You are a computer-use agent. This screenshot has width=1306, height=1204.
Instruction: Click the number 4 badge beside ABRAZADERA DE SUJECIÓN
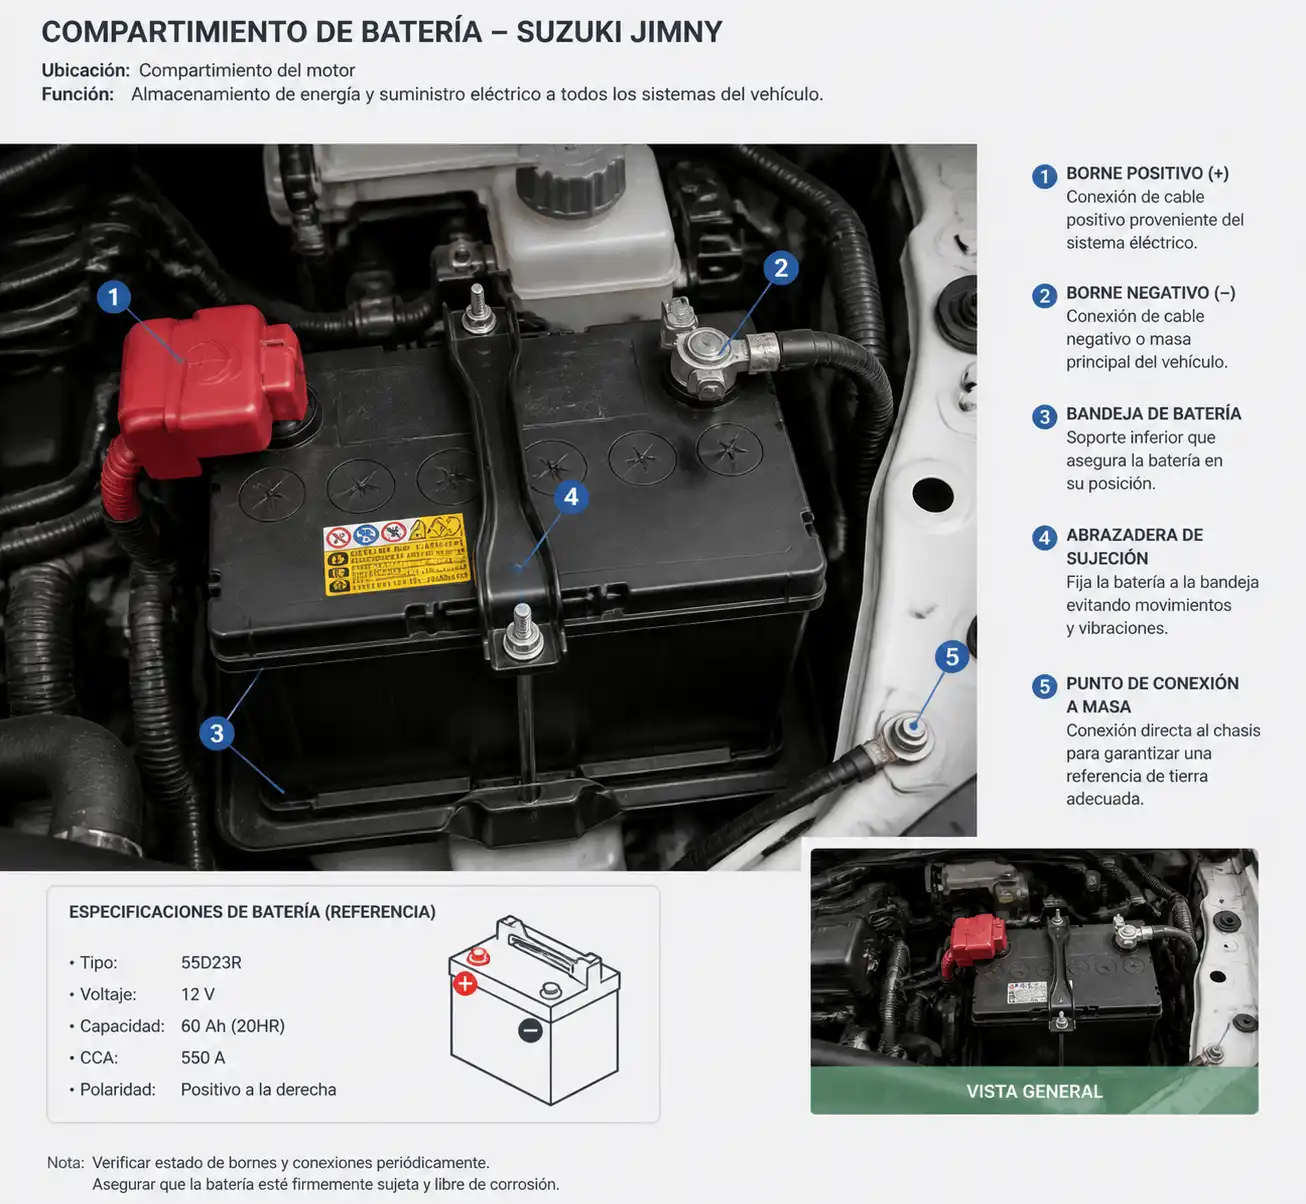(1044, 538)
